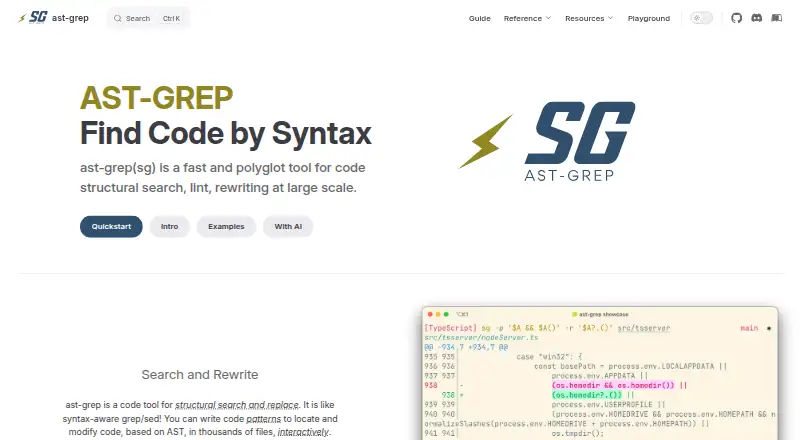Expand the Resources dropdown menu
800x440 pixels.
click(x=589, y=18)
